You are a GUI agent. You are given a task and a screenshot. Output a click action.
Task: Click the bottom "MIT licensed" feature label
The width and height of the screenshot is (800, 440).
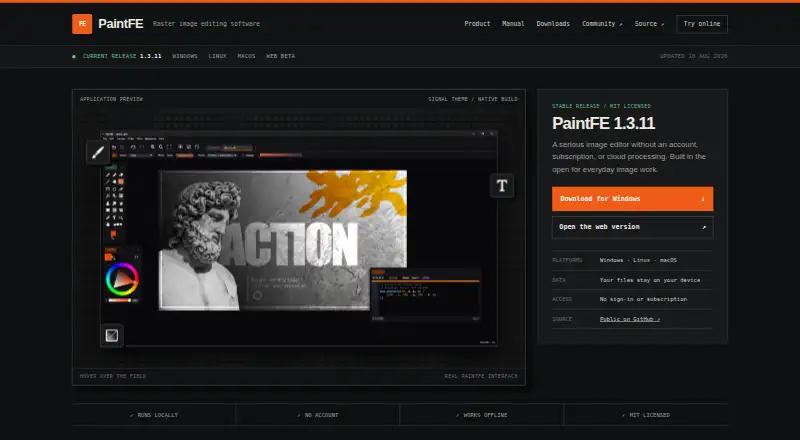pyautogui.click(x=646, y=415)
